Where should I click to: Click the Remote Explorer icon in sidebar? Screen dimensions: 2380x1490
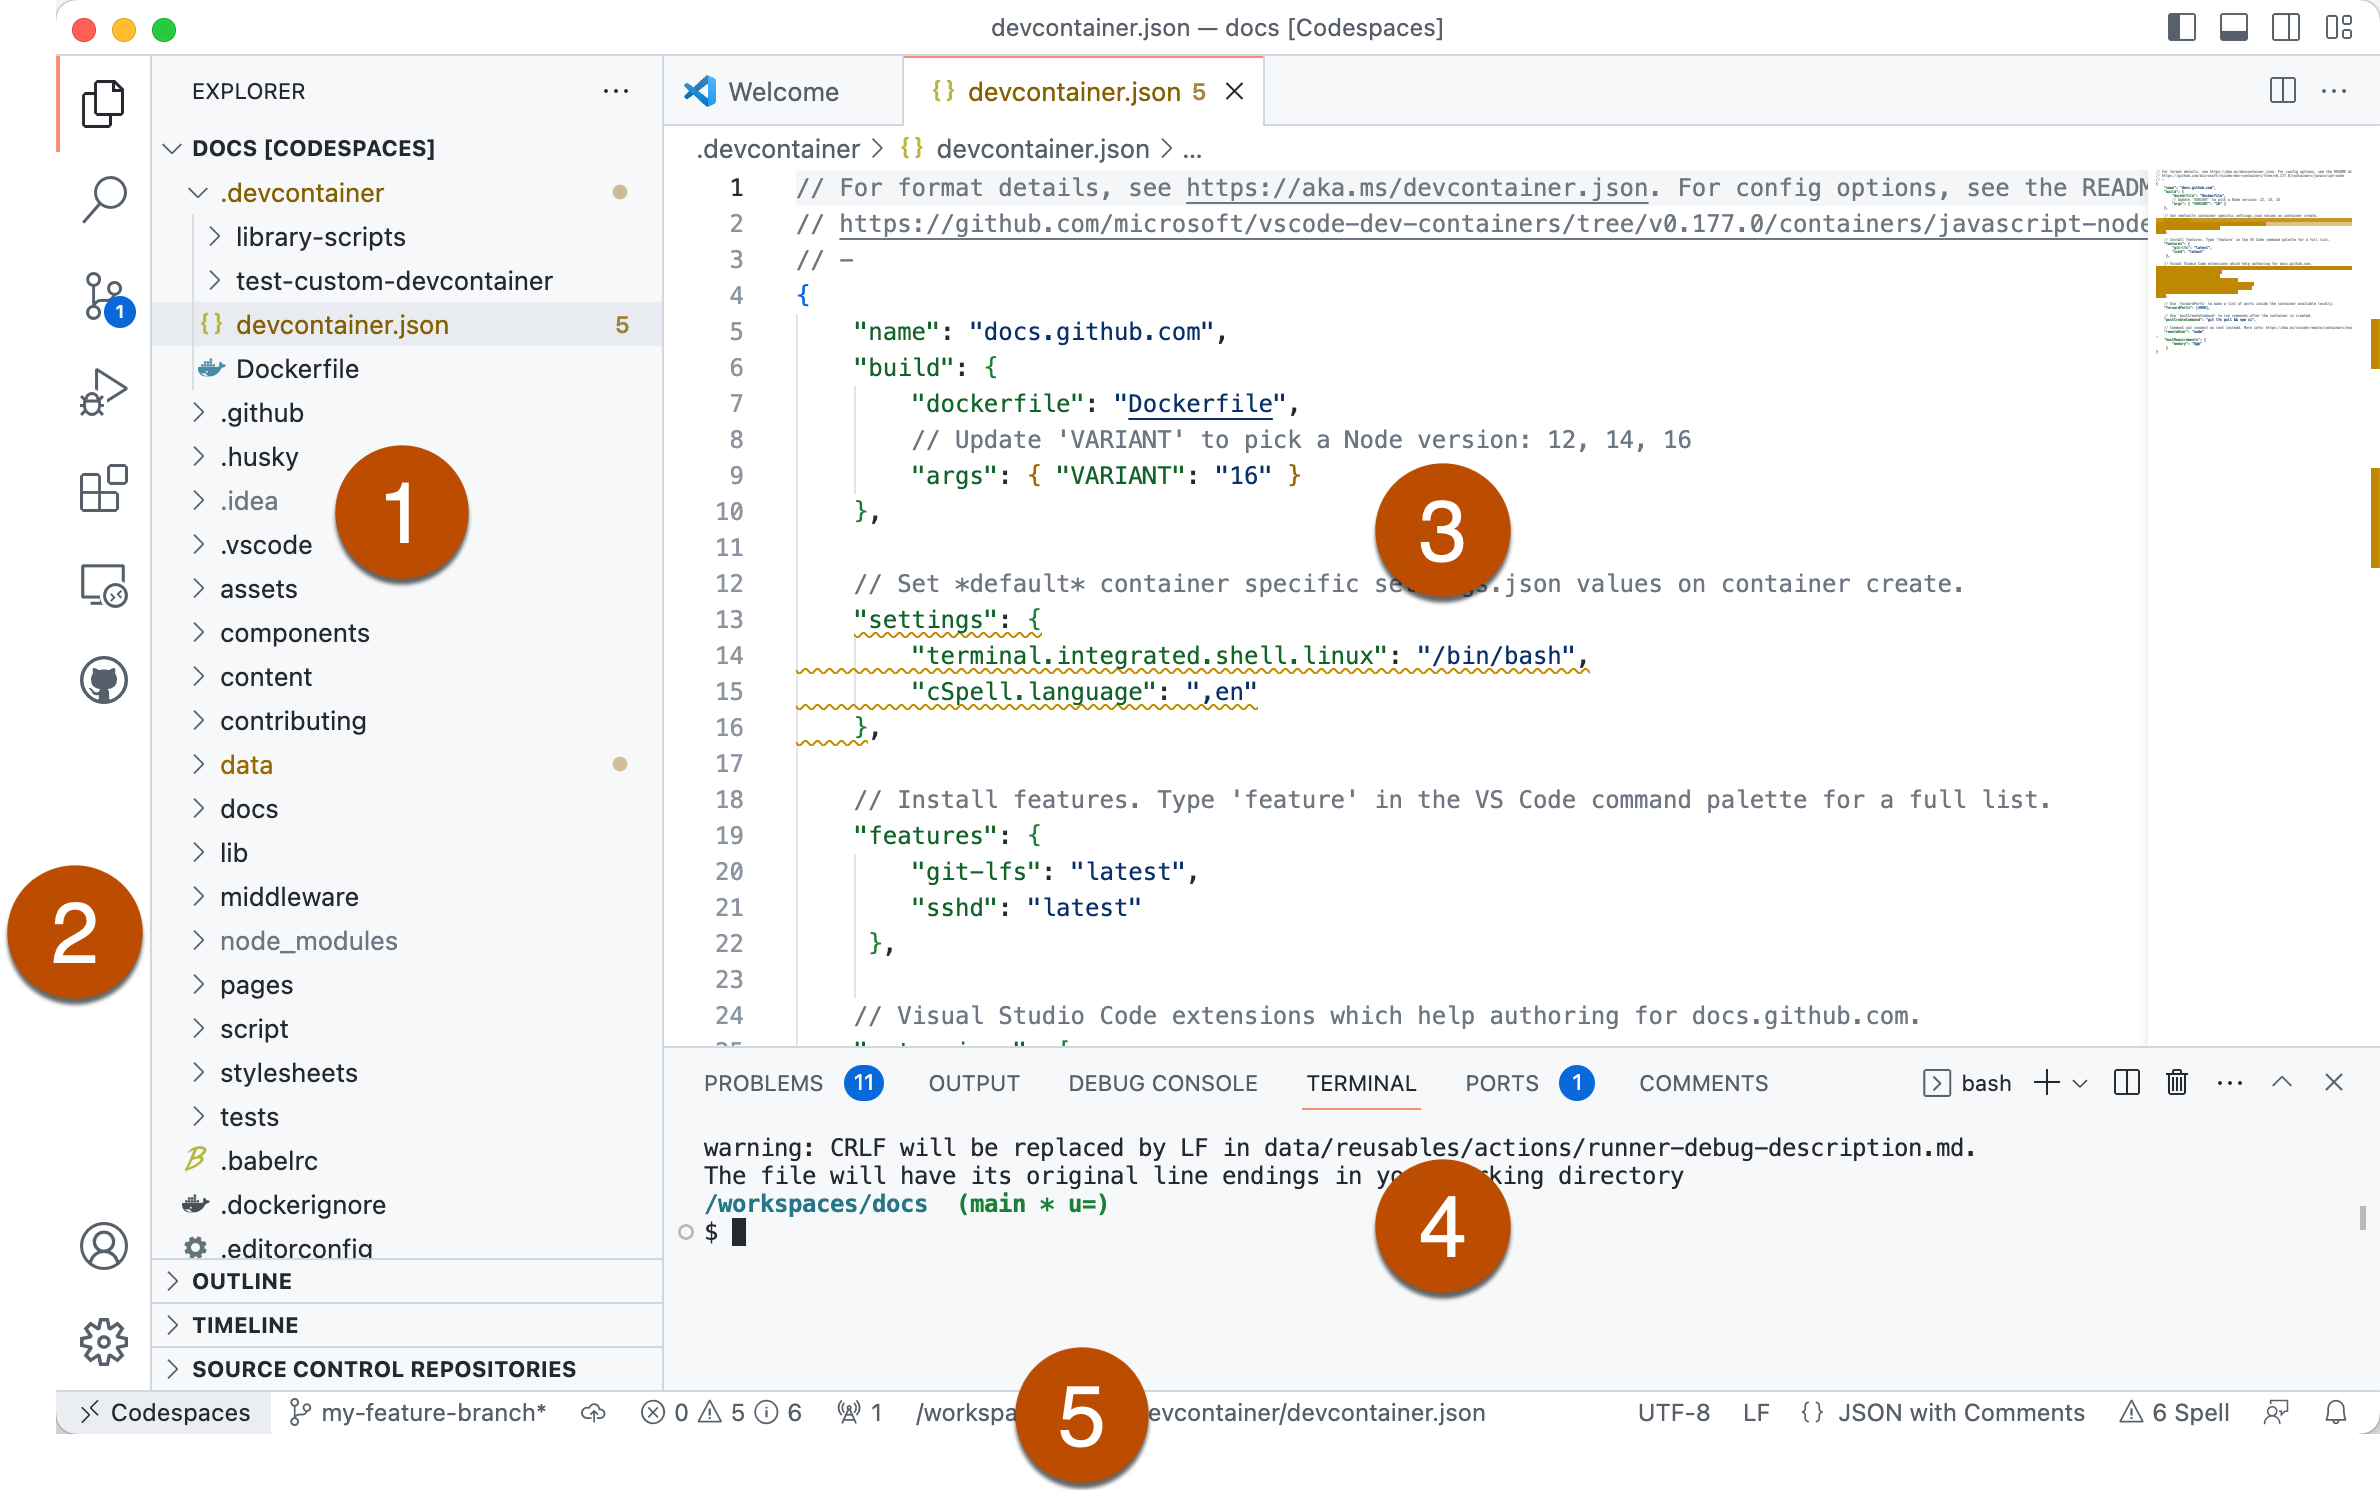[x=101, y=585]
